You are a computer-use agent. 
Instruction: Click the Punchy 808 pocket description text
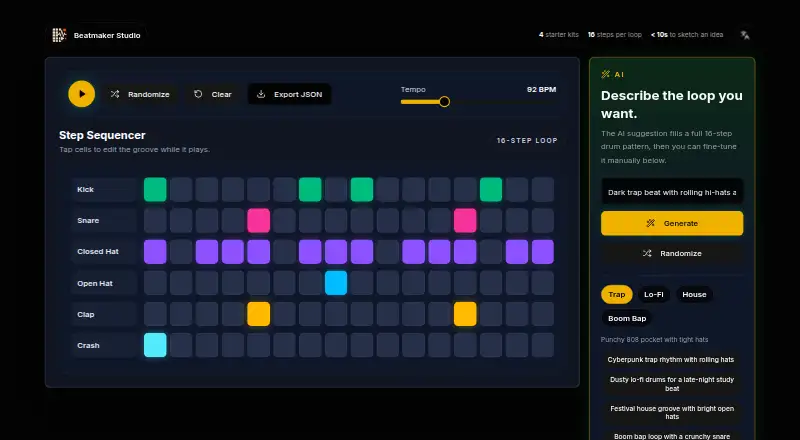pos(654,339)
